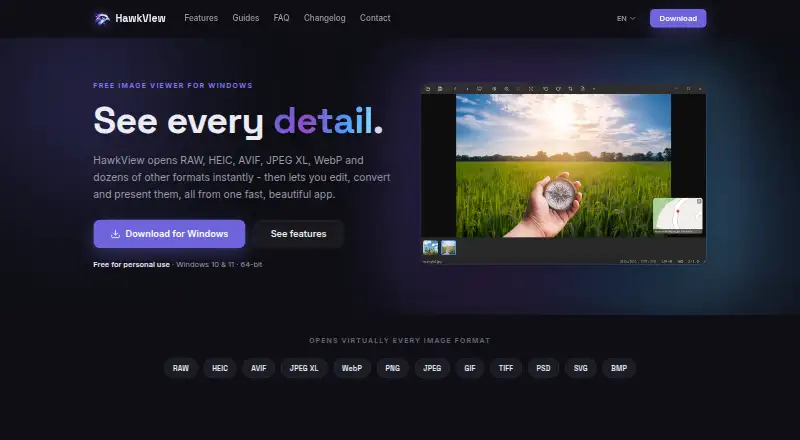This screenshot has width=800, height=440.
Task: Click 'Free for personal use' text
Action: coord(132,264)
